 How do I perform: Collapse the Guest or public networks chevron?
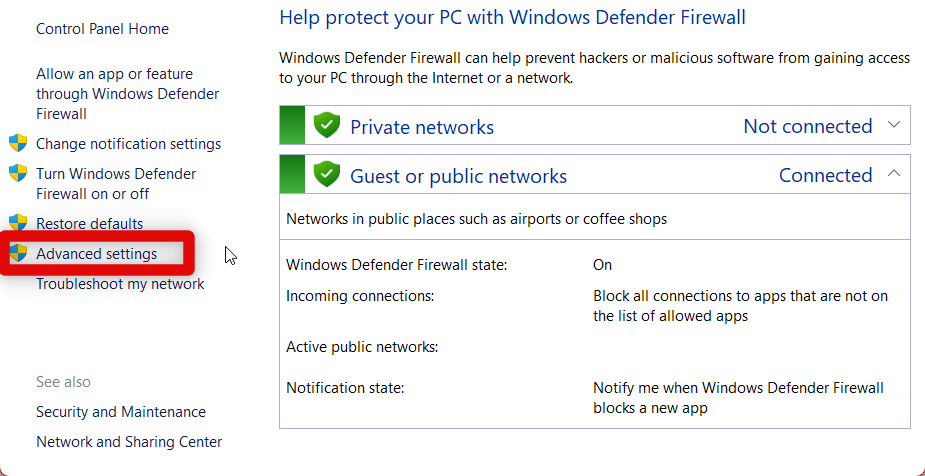[894, 174]
